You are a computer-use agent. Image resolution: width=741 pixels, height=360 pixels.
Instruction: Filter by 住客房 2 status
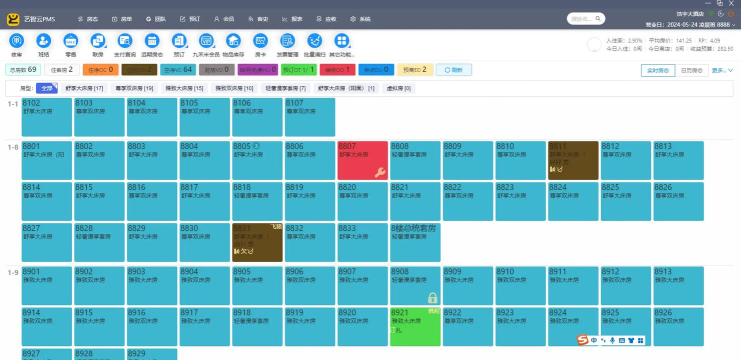(x=62, y=70)
